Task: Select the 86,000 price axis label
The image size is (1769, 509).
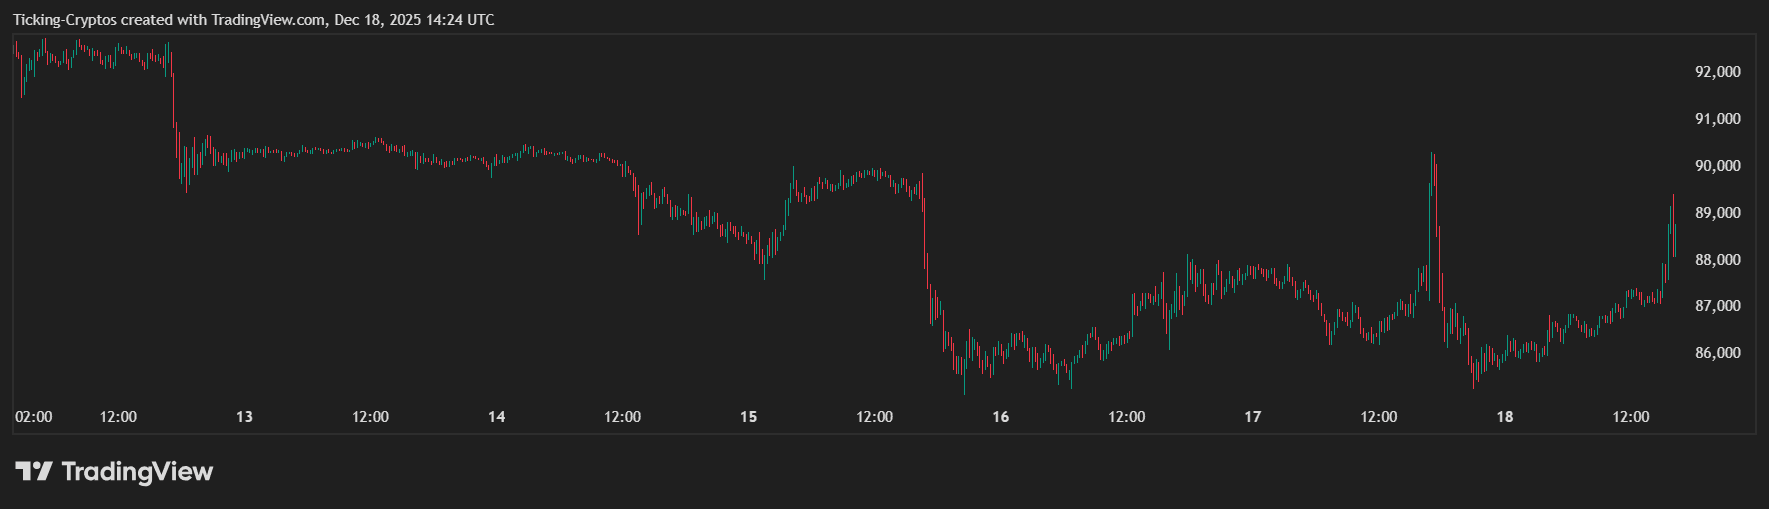Action: (x=1717, y=353)
